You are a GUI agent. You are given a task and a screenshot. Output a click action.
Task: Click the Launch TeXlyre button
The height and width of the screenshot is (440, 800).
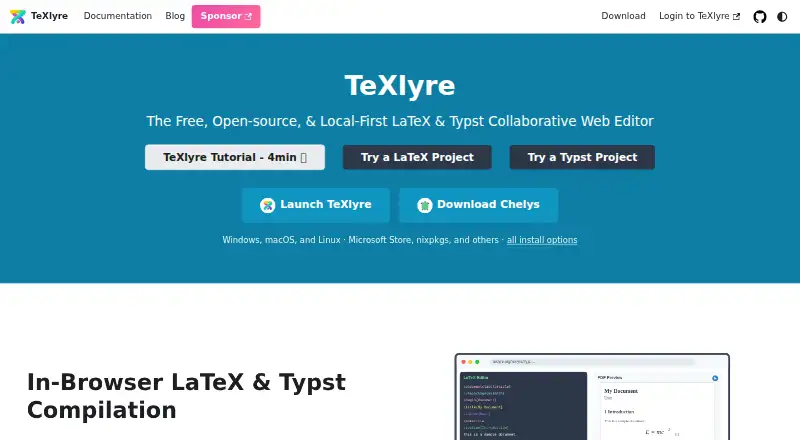[316, 205]
